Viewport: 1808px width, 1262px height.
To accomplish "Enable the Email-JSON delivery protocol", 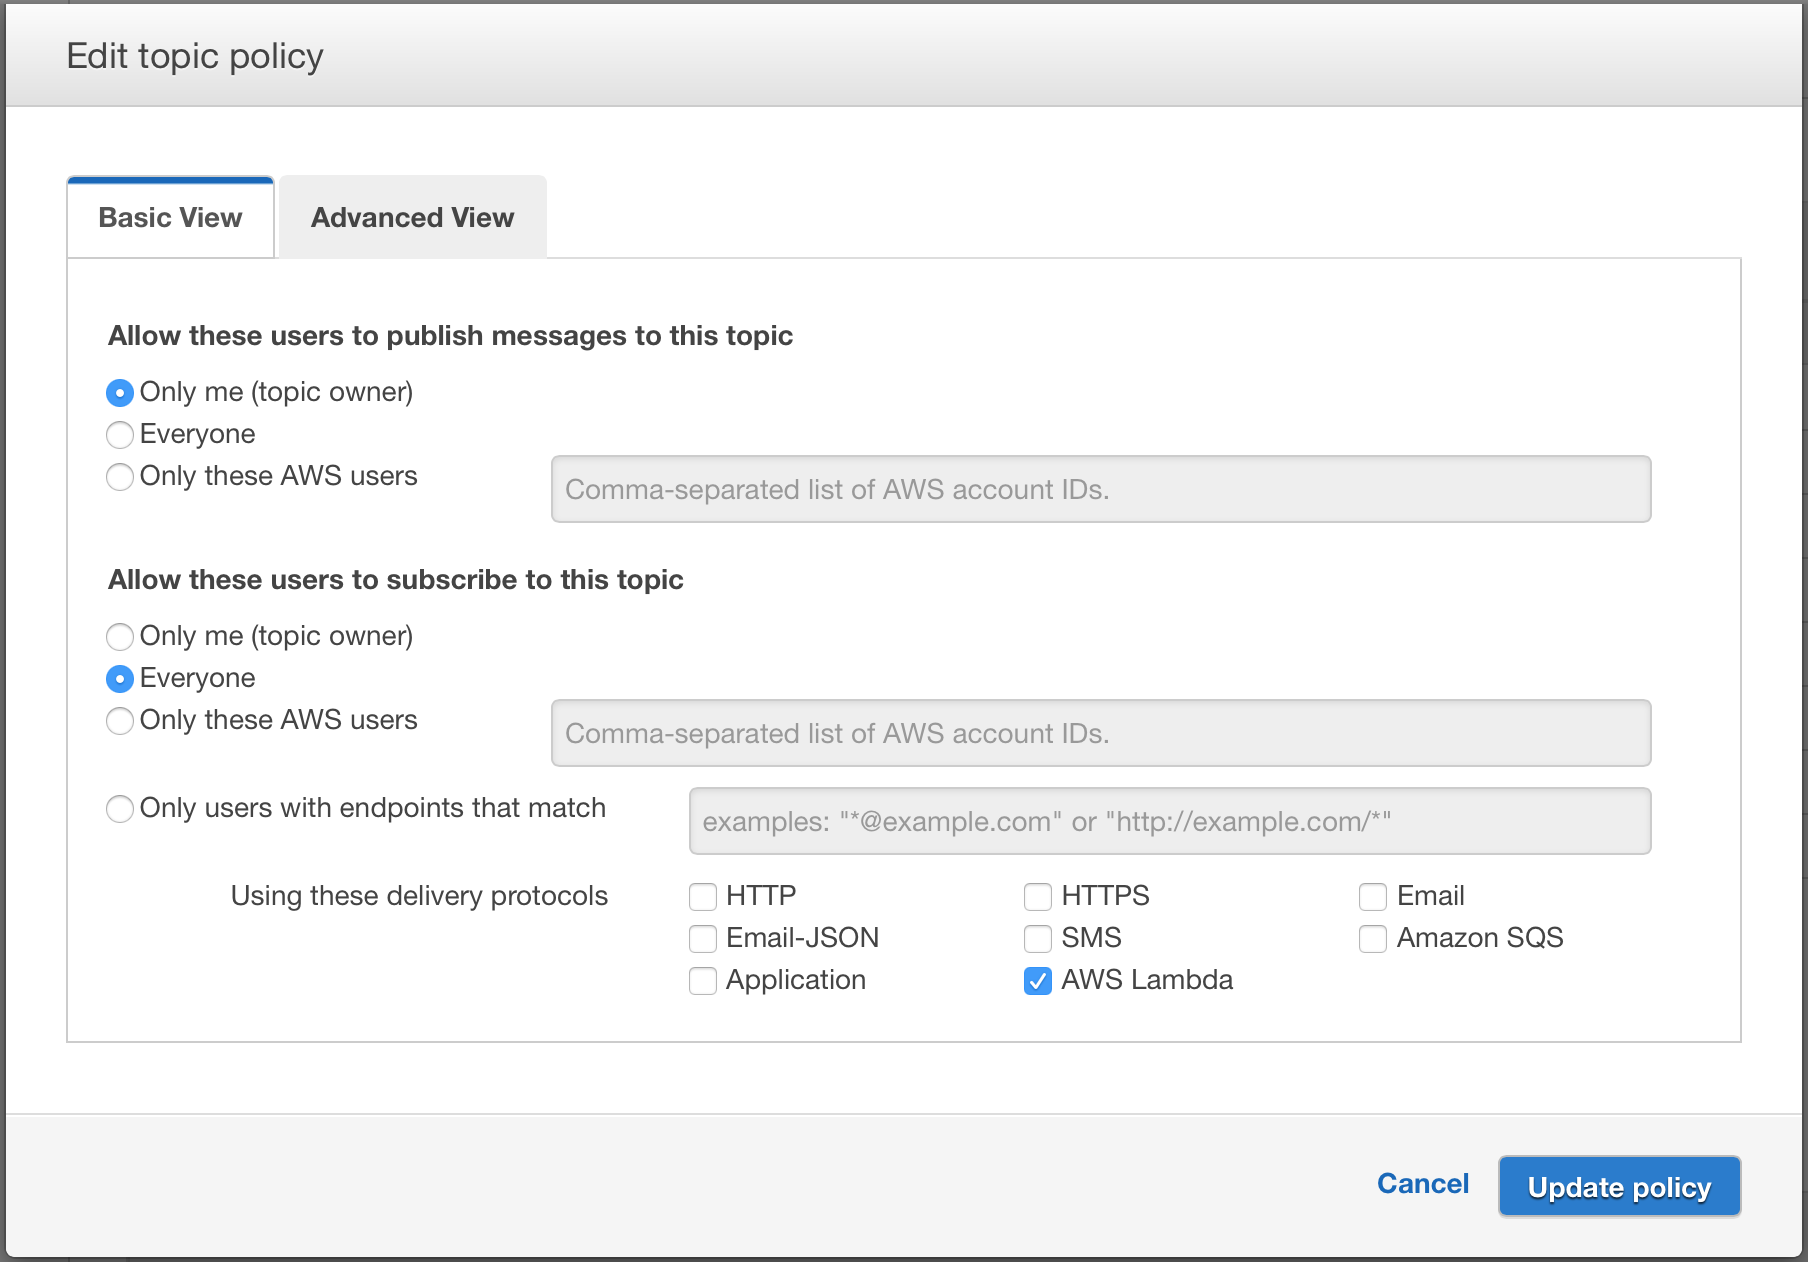I will (x=702, y=939).
